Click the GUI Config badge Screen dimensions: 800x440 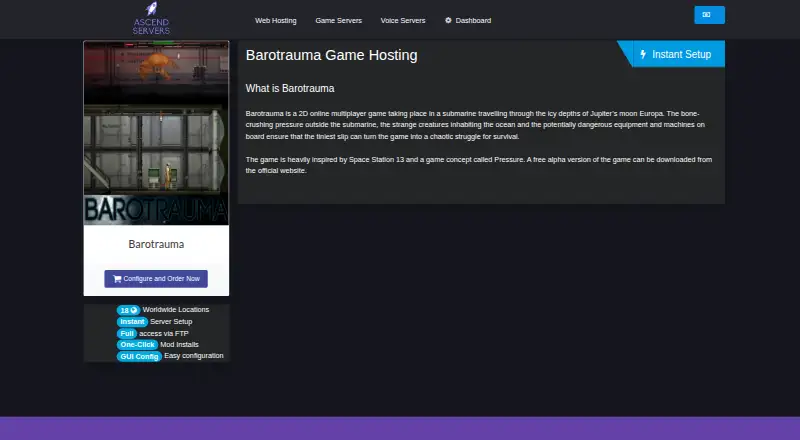point(139,356)
